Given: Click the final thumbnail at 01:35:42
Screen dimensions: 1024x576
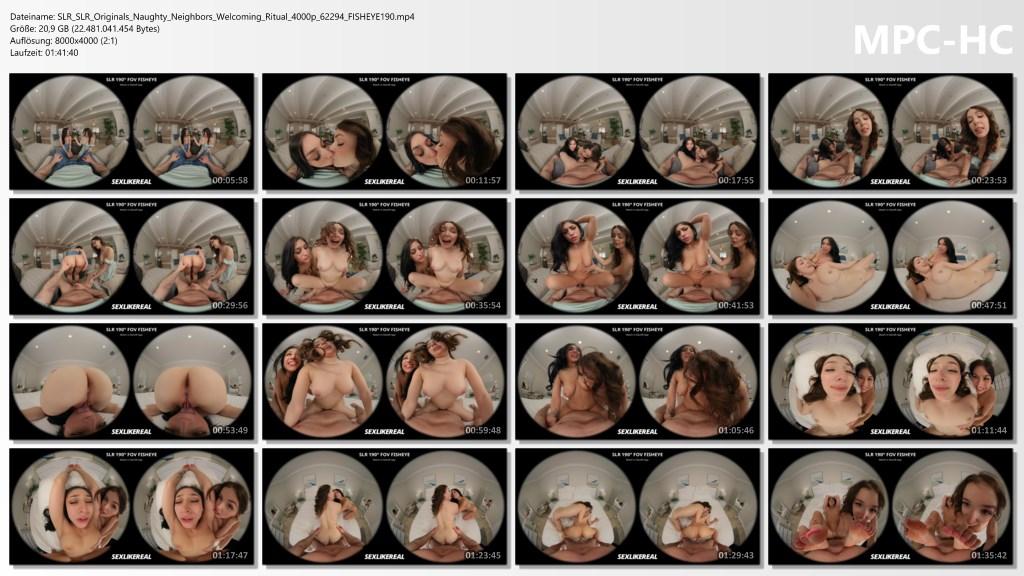Looking at the screenshot, I should [x=891, y=505].
